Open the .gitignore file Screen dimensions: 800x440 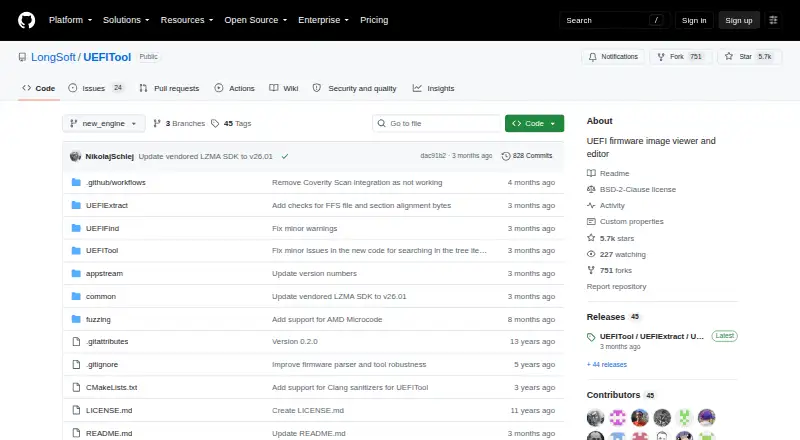pos(102,364)
